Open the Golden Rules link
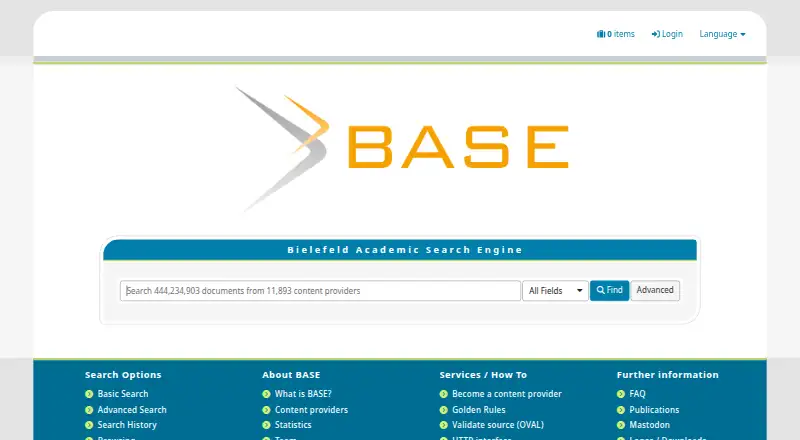 [x=479, y=410]
